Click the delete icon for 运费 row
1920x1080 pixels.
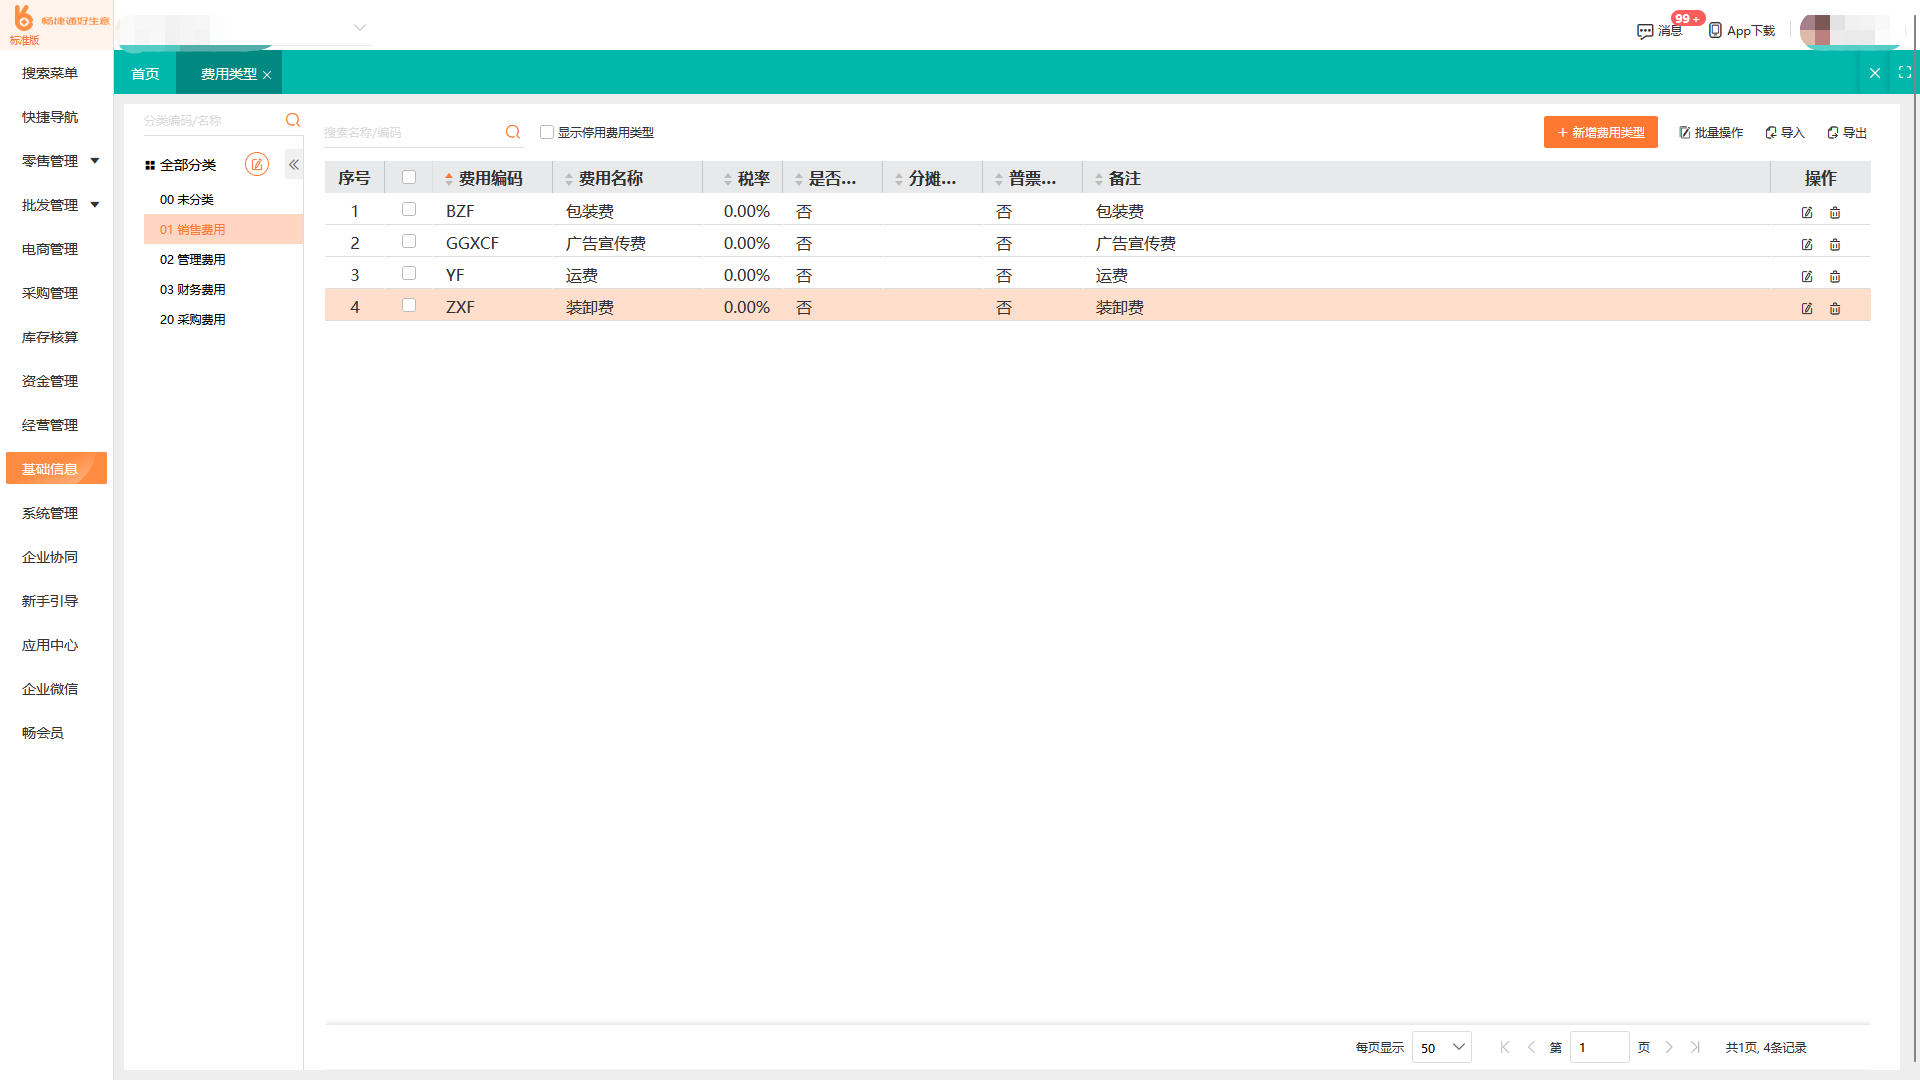(1834, 276)
